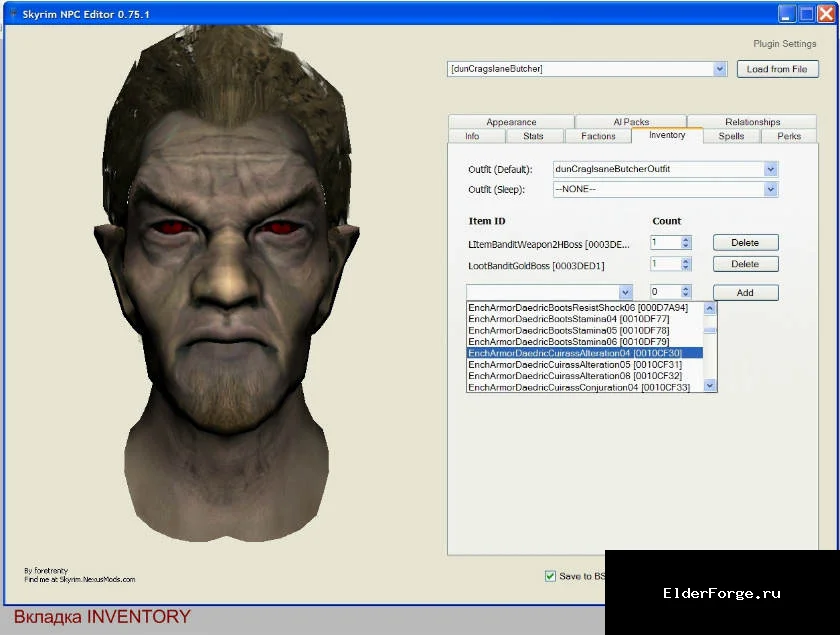Toggle the Save to BSA checkbox
The width and height of the screenshot is (840, 635).
coord(550,576)
